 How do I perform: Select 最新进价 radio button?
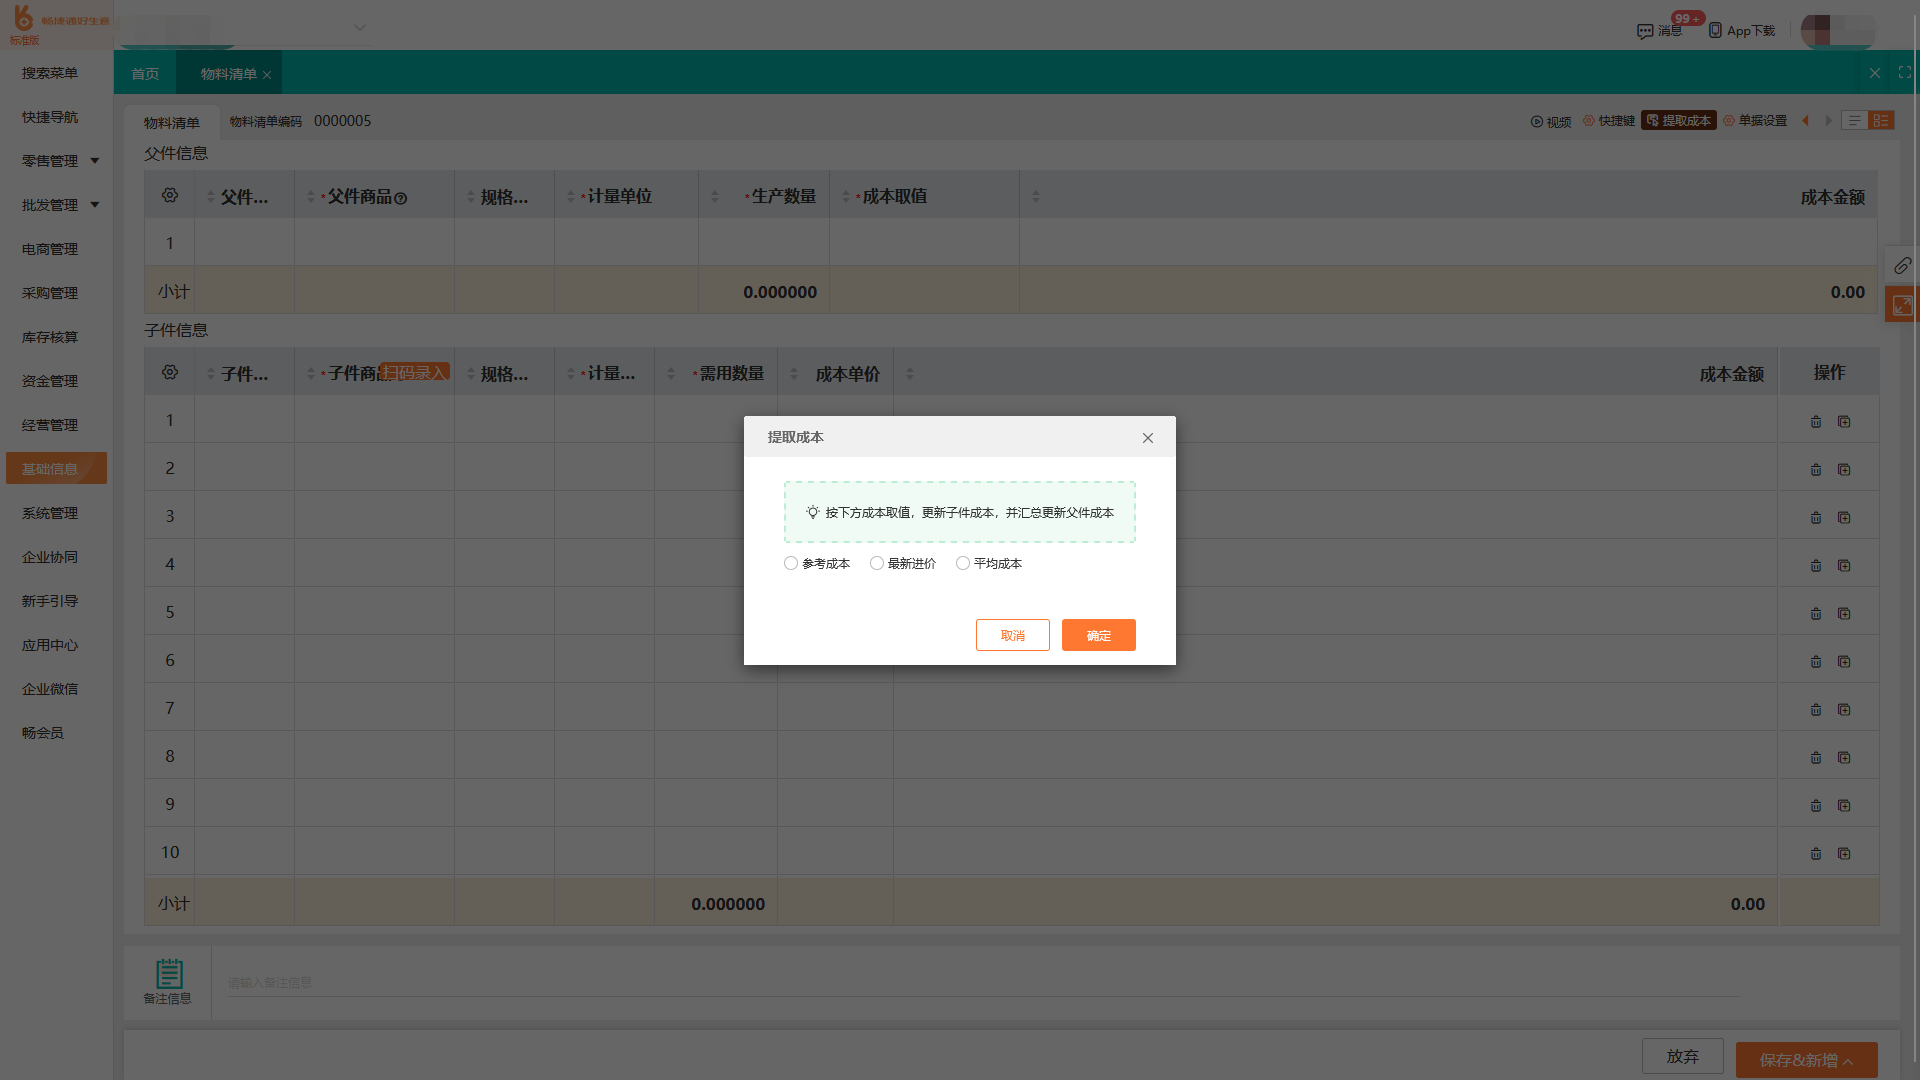tap(877, 563)
